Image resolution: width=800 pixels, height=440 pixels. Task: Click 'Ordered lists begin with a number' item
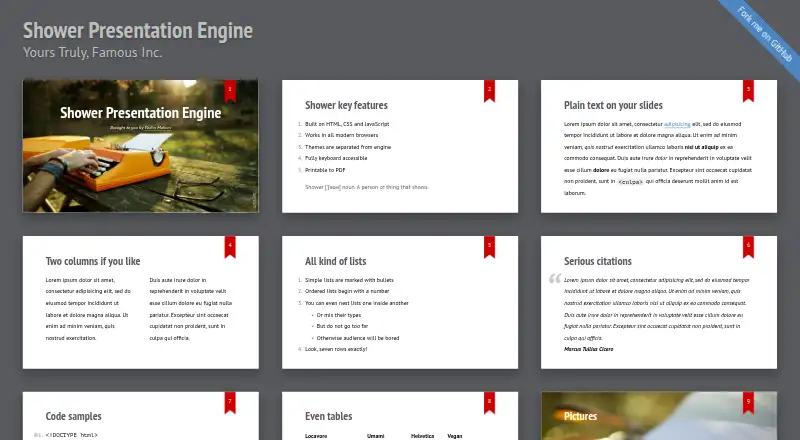[x=347, y=291]
